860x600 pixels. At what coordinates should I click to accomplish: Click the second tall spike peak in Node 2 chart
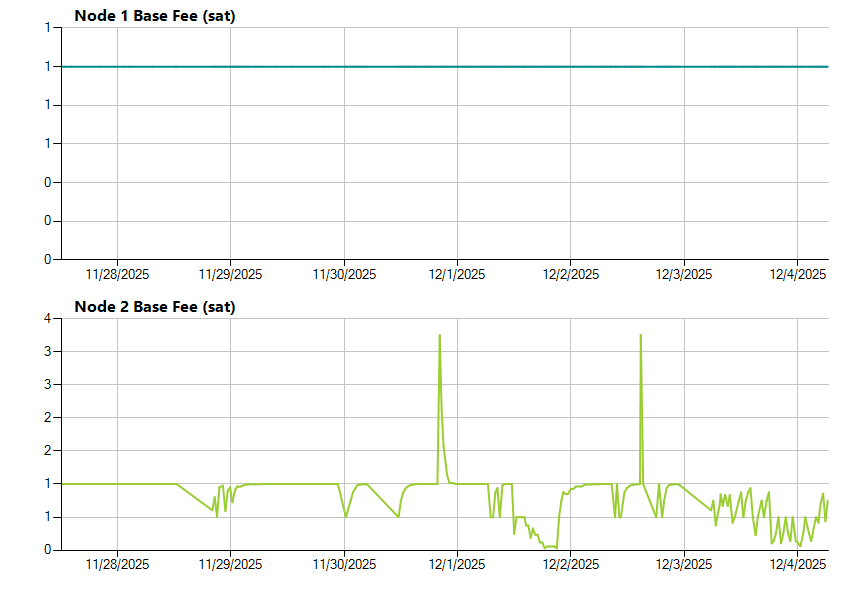[640, 336]
